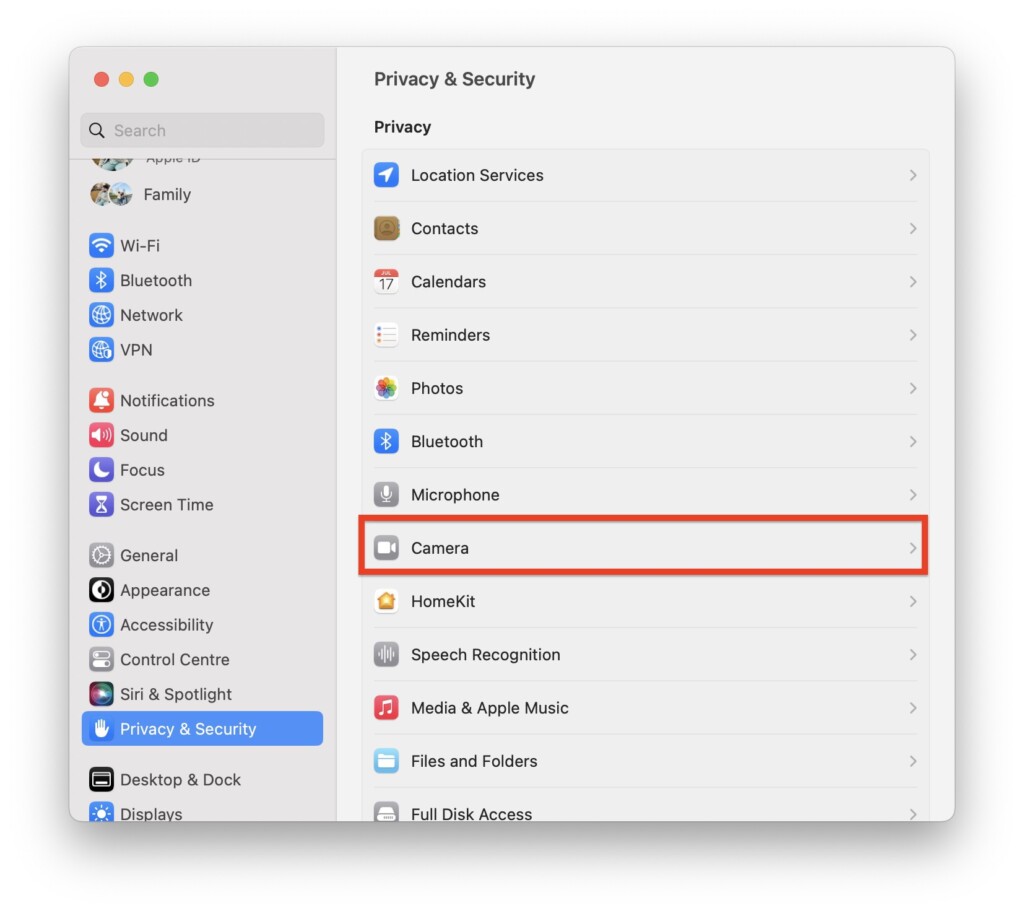
Task: Click the Camera icon in Privacy list
Action: 386,548
